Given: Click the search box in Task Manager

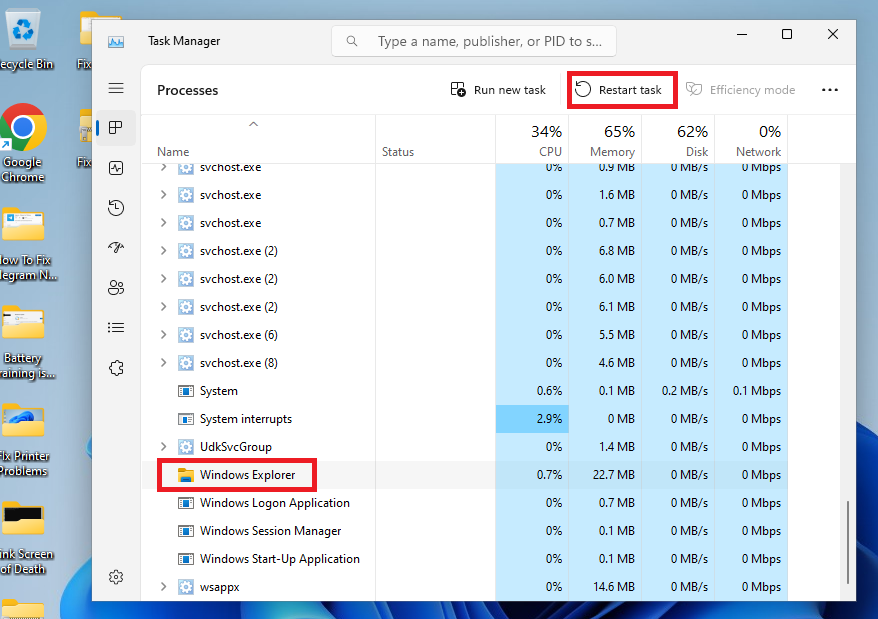Looking at the screenshot, I should (474, 41).
